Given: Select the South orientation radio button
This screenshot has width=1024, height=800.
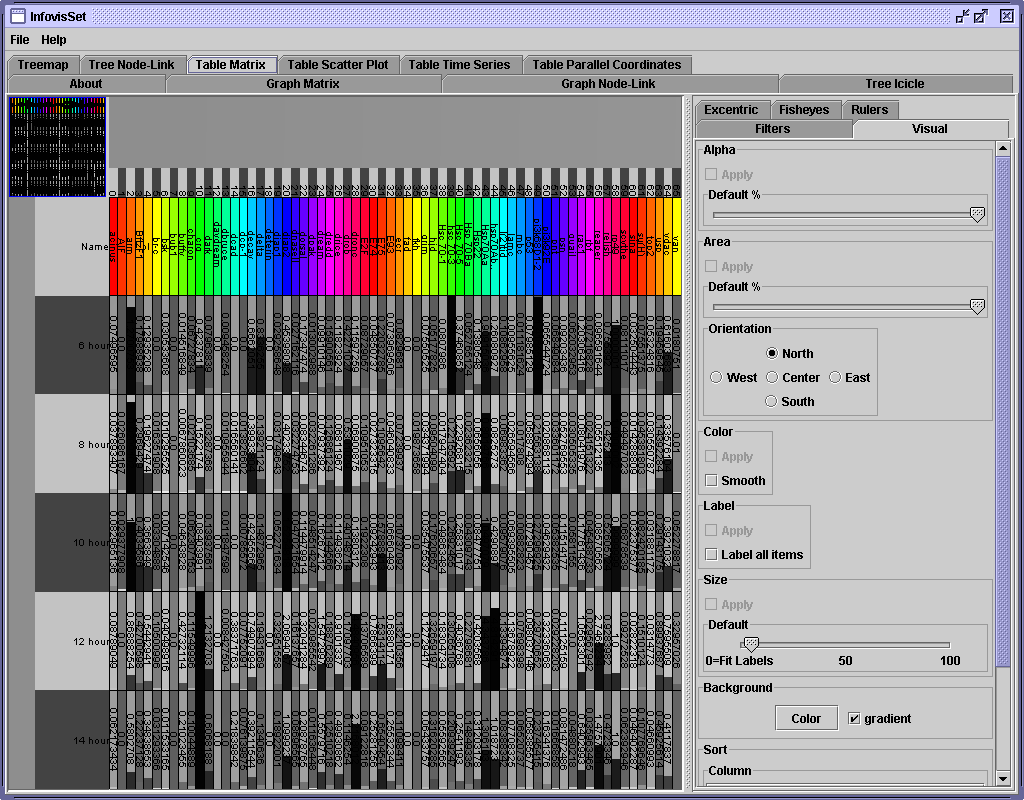Looking at the screenshot, I should pos(772,402).
